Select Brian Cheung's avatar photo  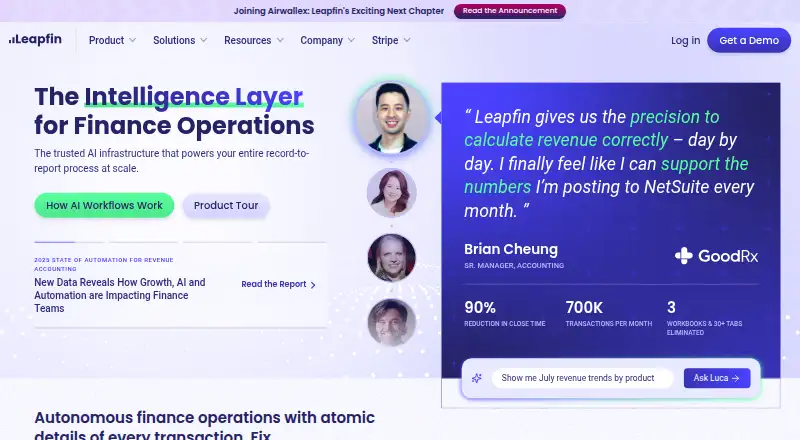(x=392, y=118)
